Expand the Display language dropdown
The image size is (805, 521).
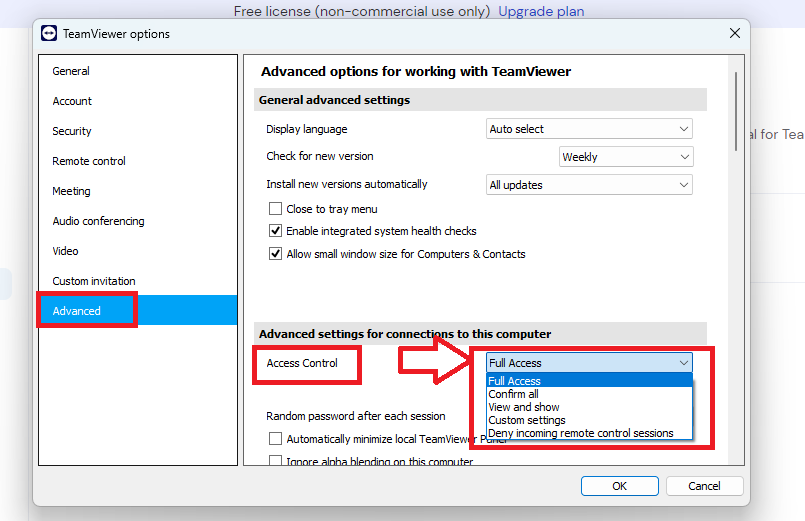[589, 129]
